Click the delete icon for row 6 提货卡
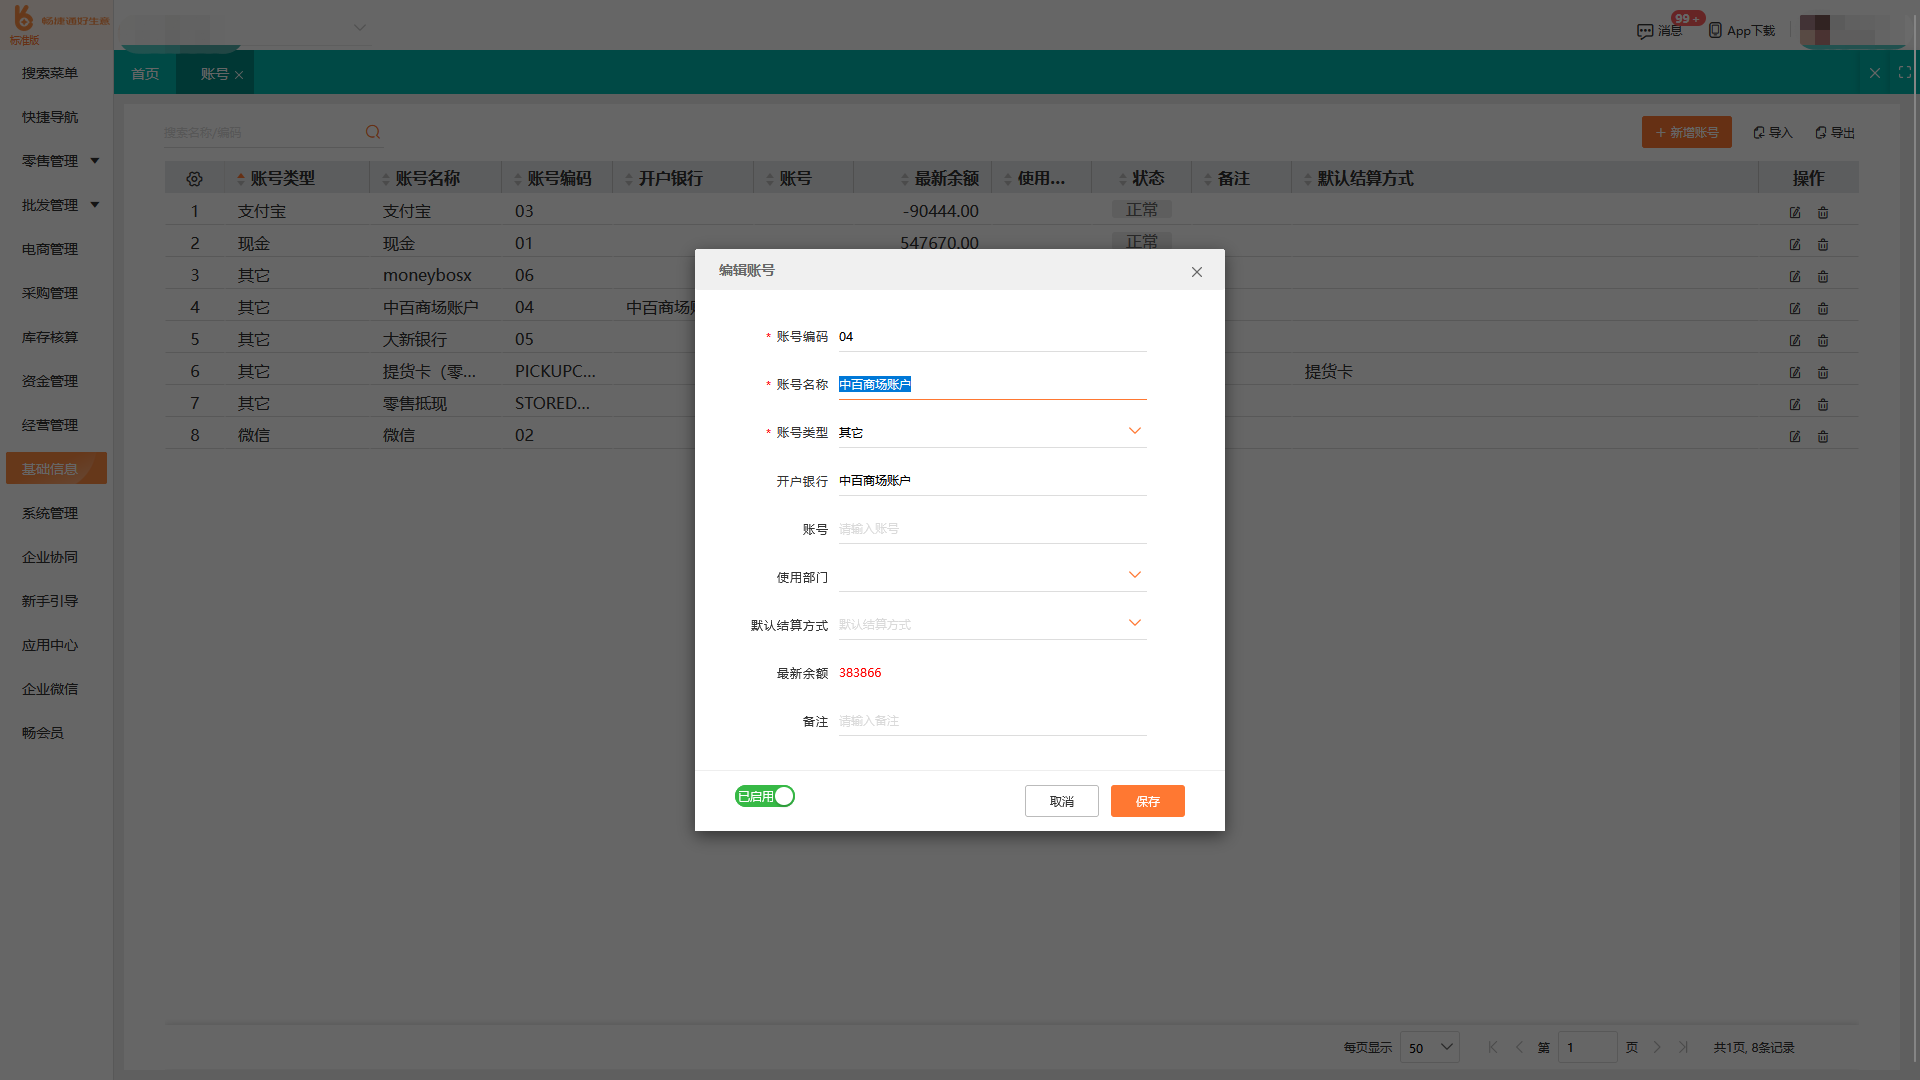The image size is (1920, 1080). click(1824, 372)
